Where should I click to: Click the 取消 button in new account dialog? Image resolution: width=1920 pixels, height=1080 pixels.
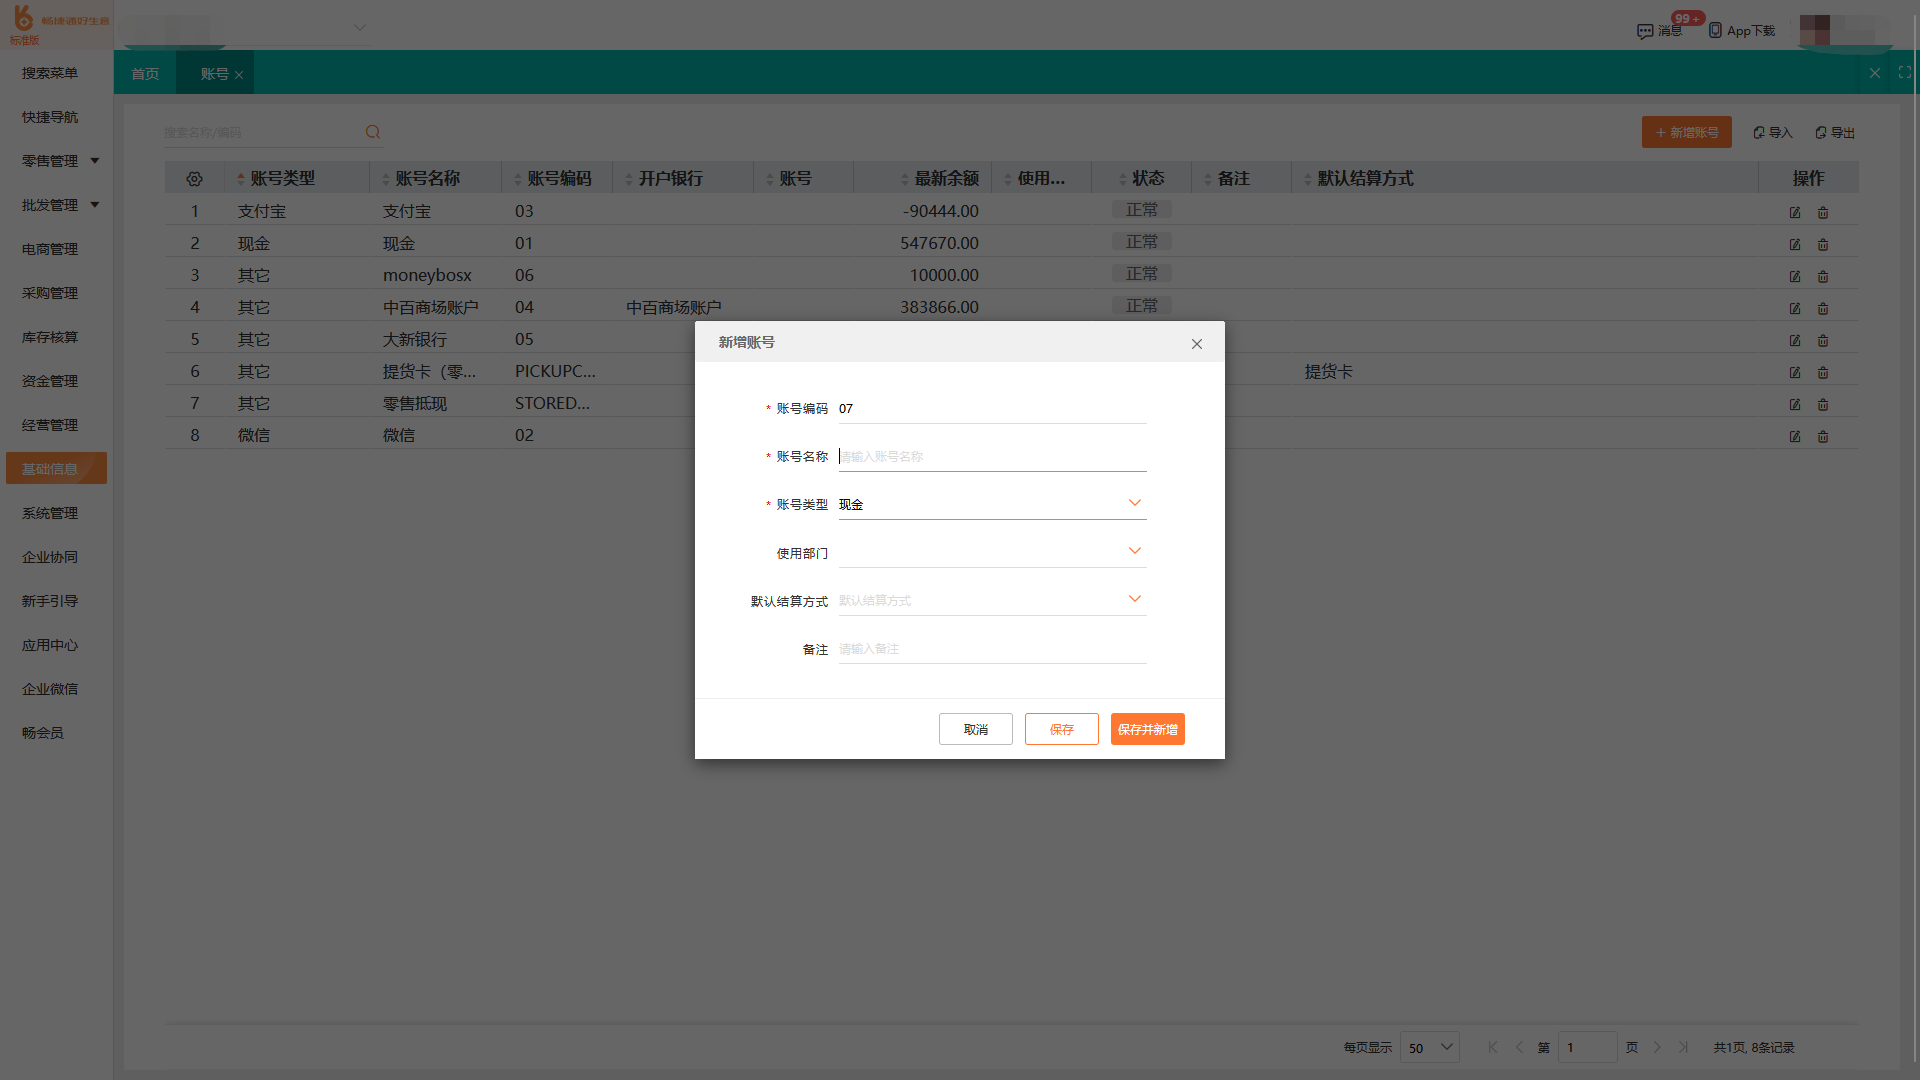976,728
